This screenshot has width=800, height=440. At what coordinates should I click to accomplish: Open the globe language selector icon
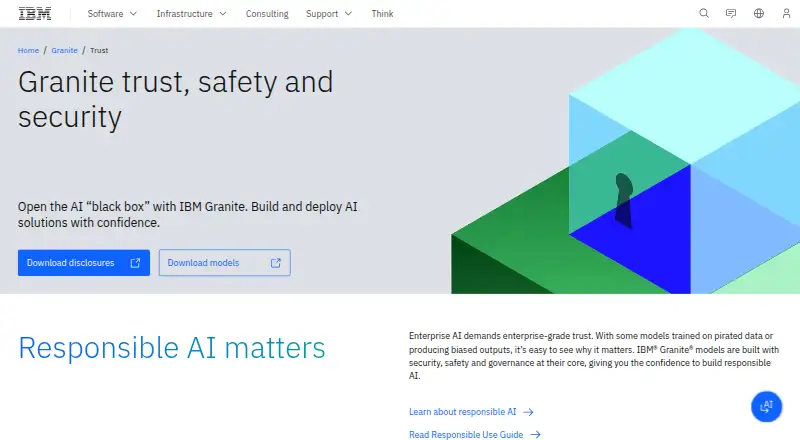tap(759, 13)
